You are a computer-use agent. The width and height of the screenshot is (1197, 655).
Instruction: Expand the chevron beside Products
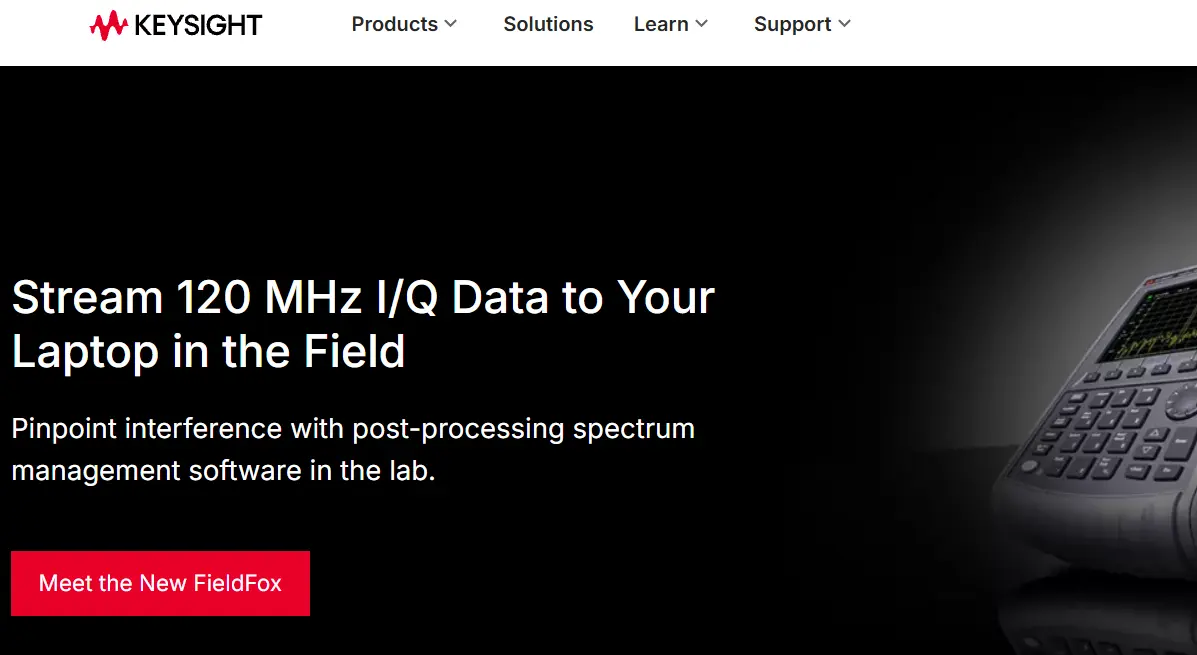[x=451, y=24]
